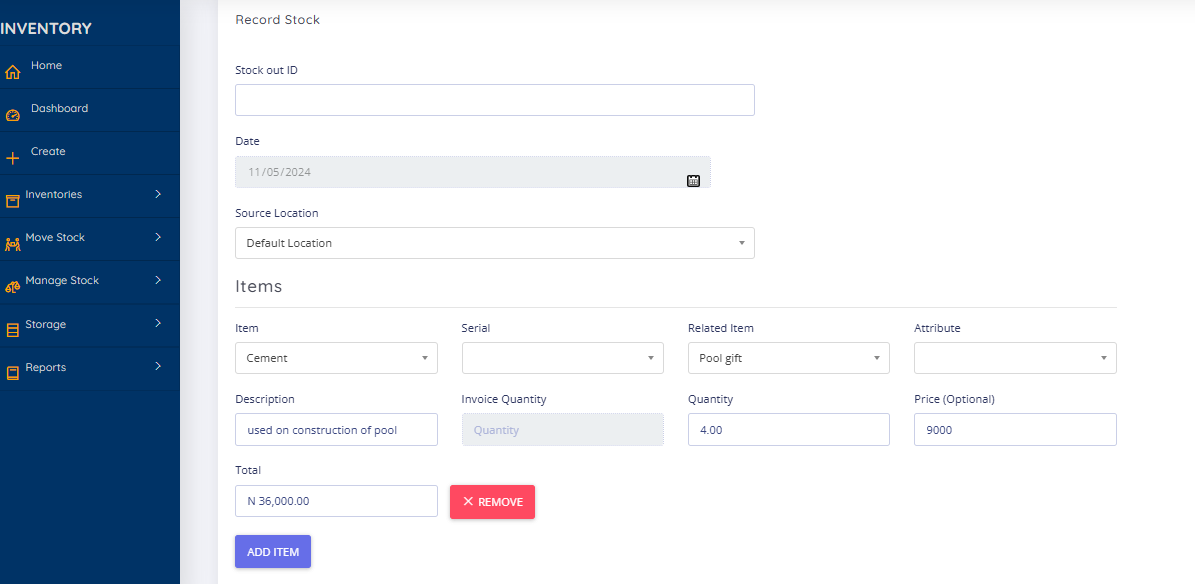
Task: Click the Price (Optional) input field
Action: click(x=1015, y=430)
